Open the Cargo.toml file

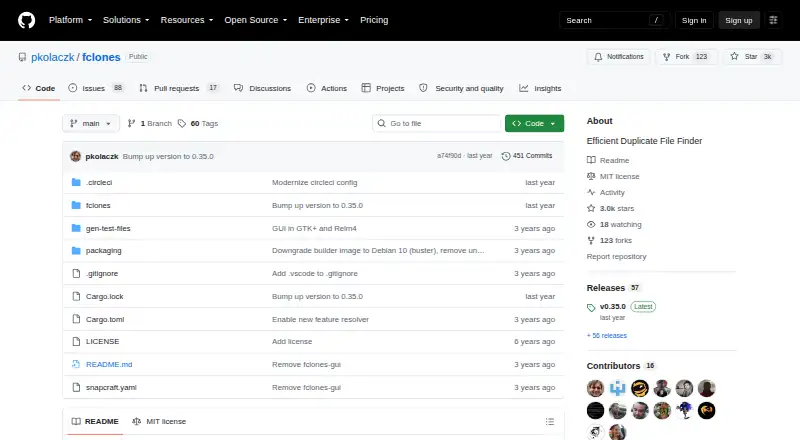tap(105, 320)
